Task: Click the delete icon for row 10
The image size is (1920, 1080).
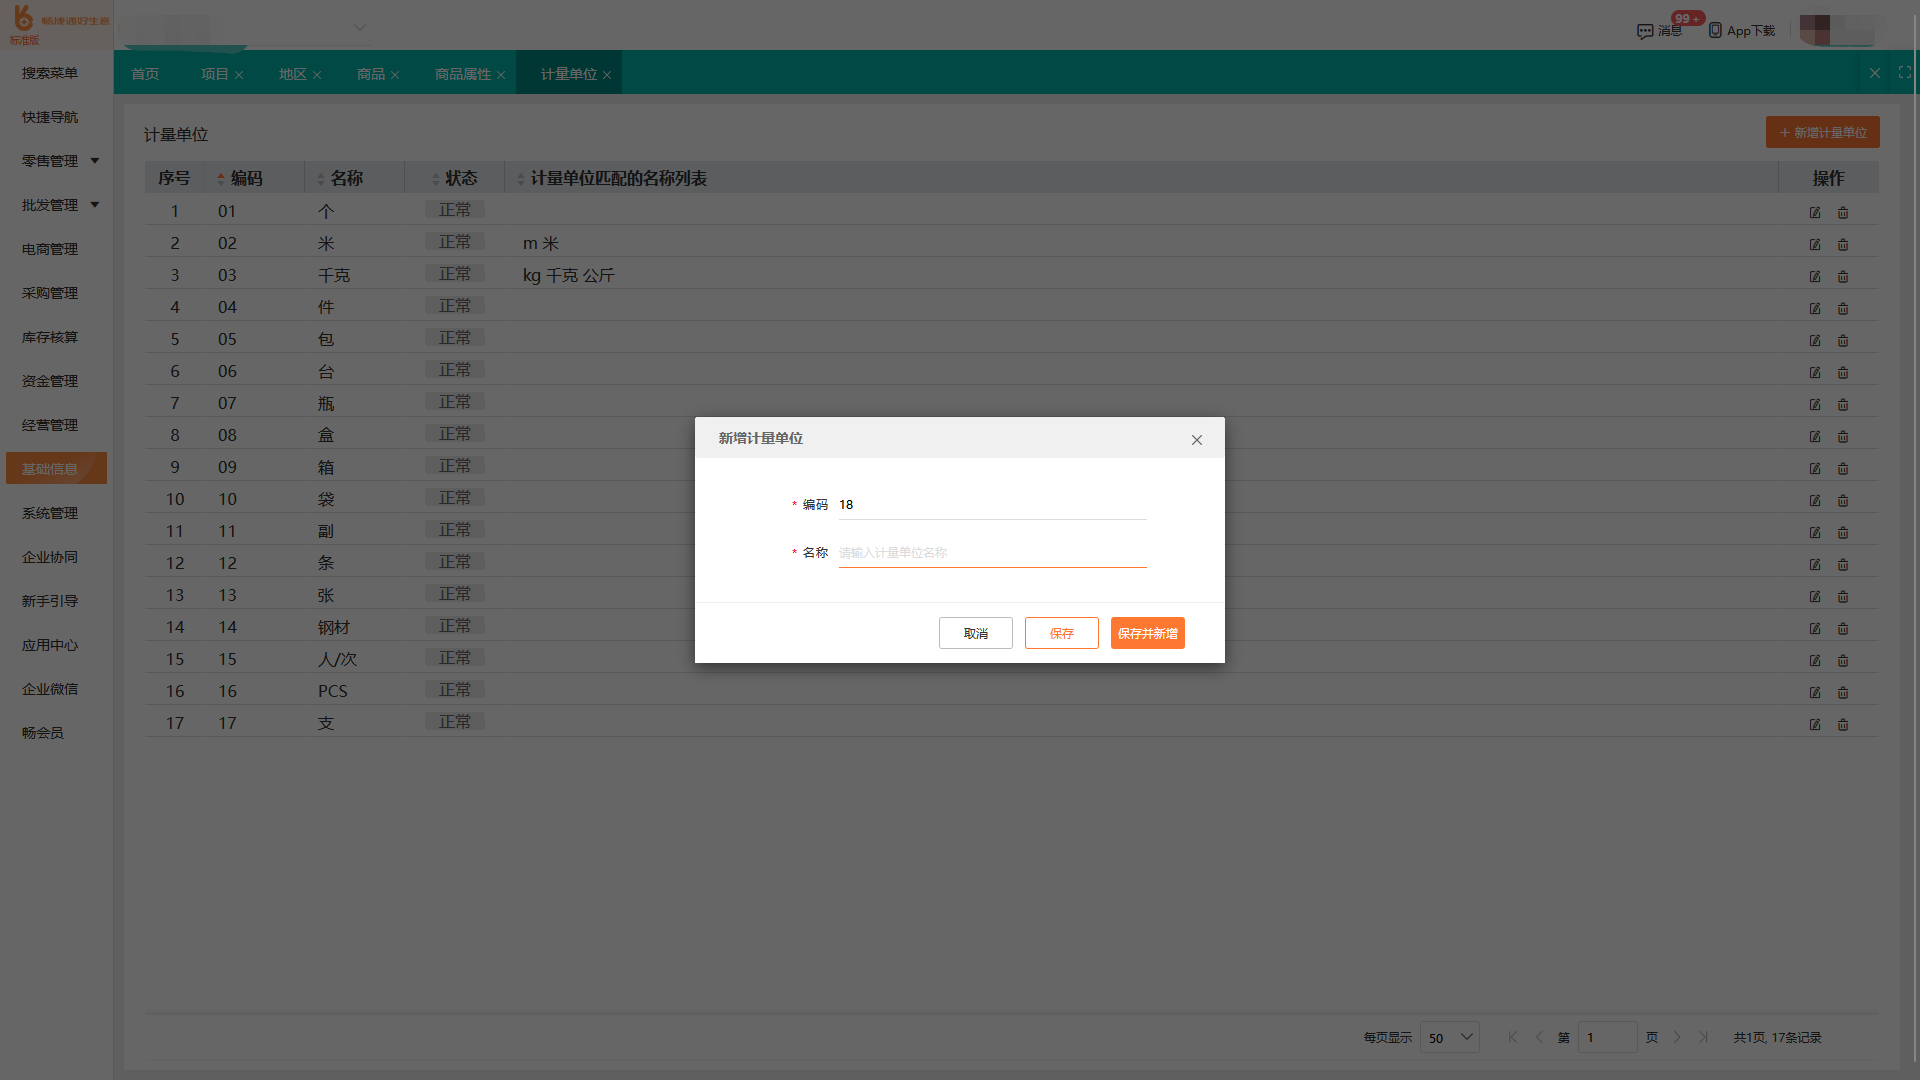Action: [1844, 500]
